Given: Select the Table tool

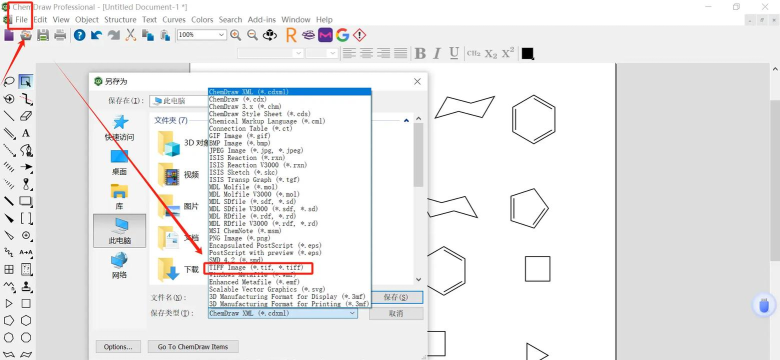Looking at the screenshot, I should 8,270.
